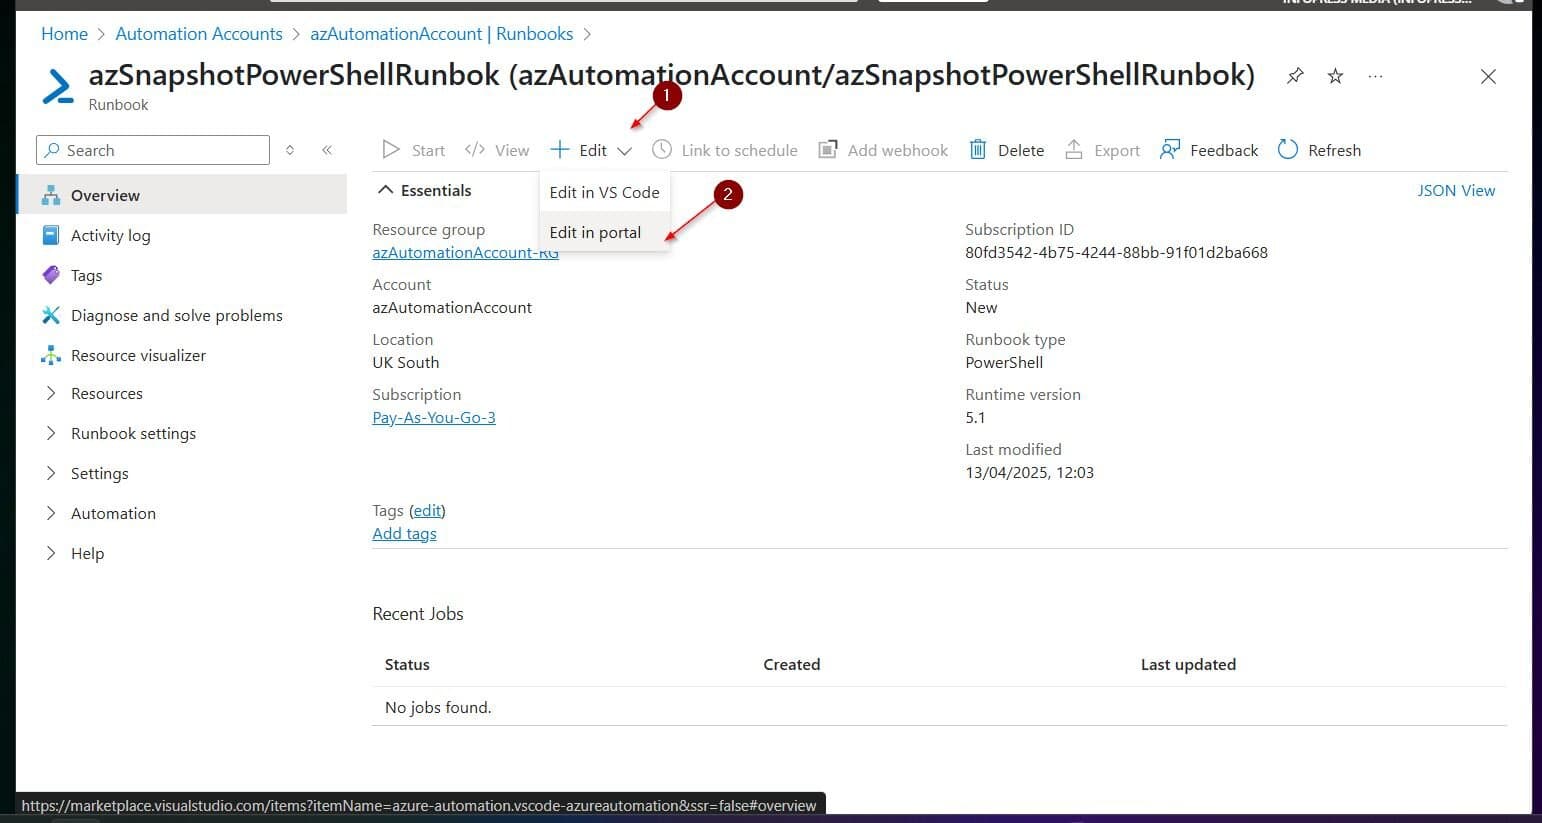Select the View code icon
The height and width of the screenshot is (823, 1542).
[474, 149]
